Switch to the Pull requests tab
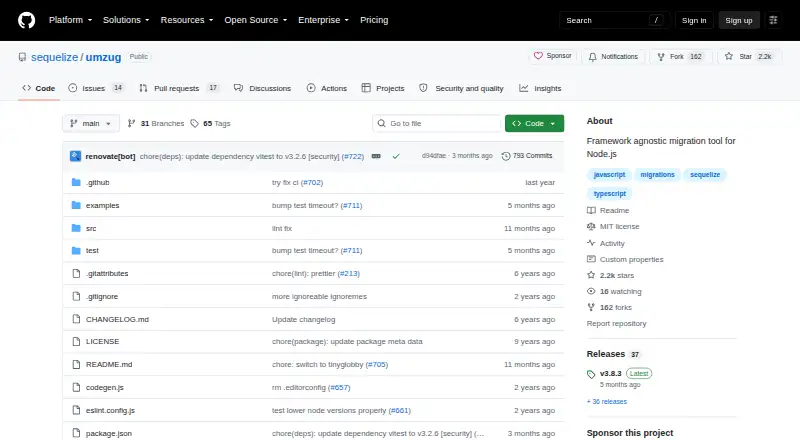 pos(179,88)
